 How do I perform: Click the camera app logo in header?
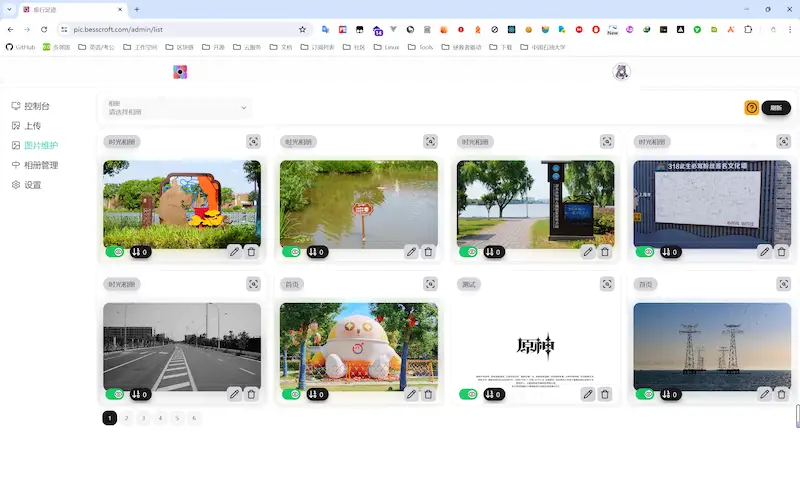180,72
